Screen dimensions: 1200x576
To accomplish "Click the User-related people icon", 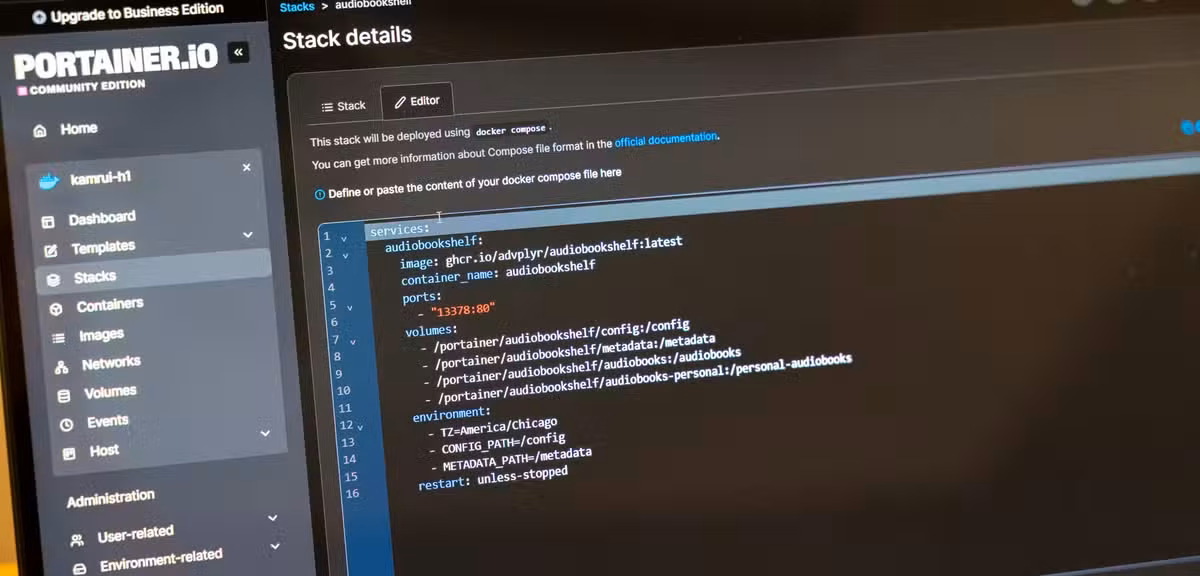I will tap(77, 540).
